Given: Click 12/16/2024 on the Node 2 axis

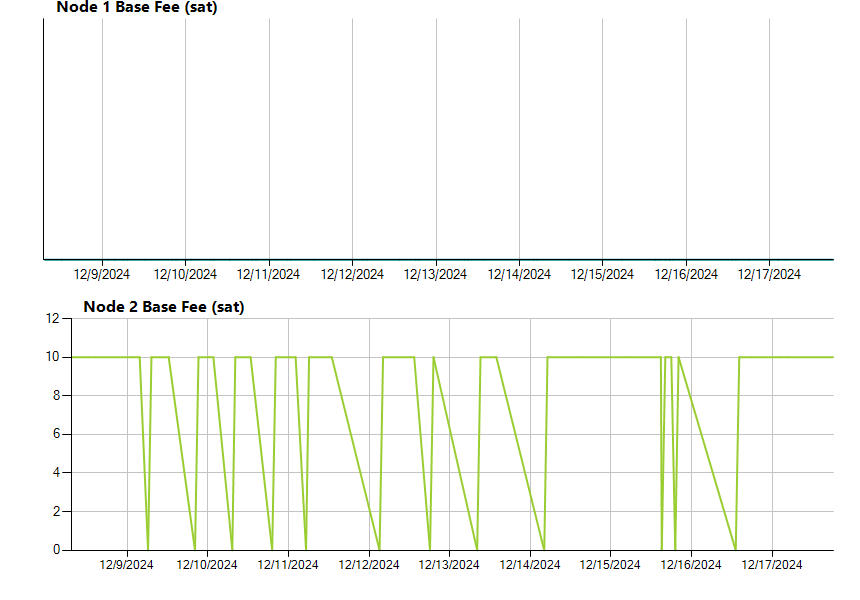Looking at the screenshot, I should click(692, 565).
